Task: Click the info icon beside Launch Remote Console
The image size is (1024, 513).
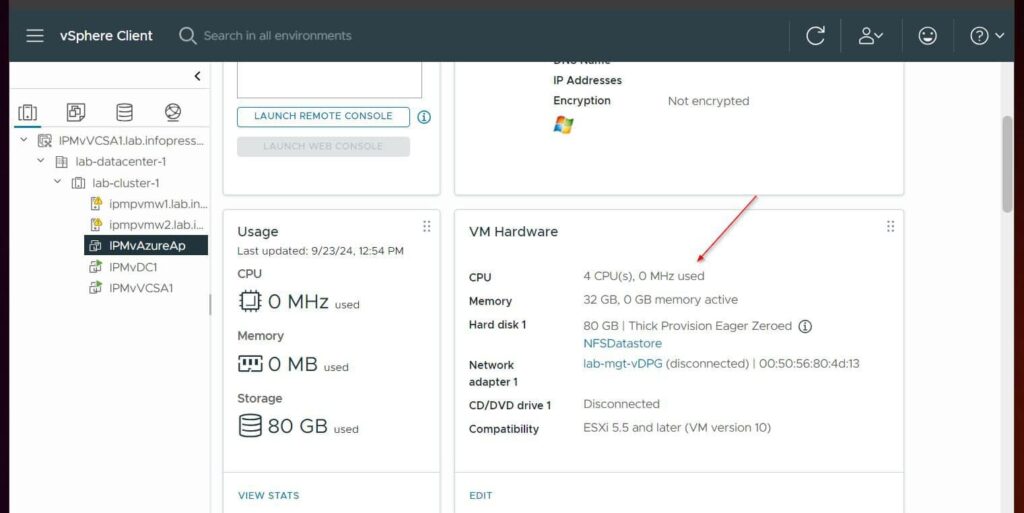Action: tap(424, 117)
